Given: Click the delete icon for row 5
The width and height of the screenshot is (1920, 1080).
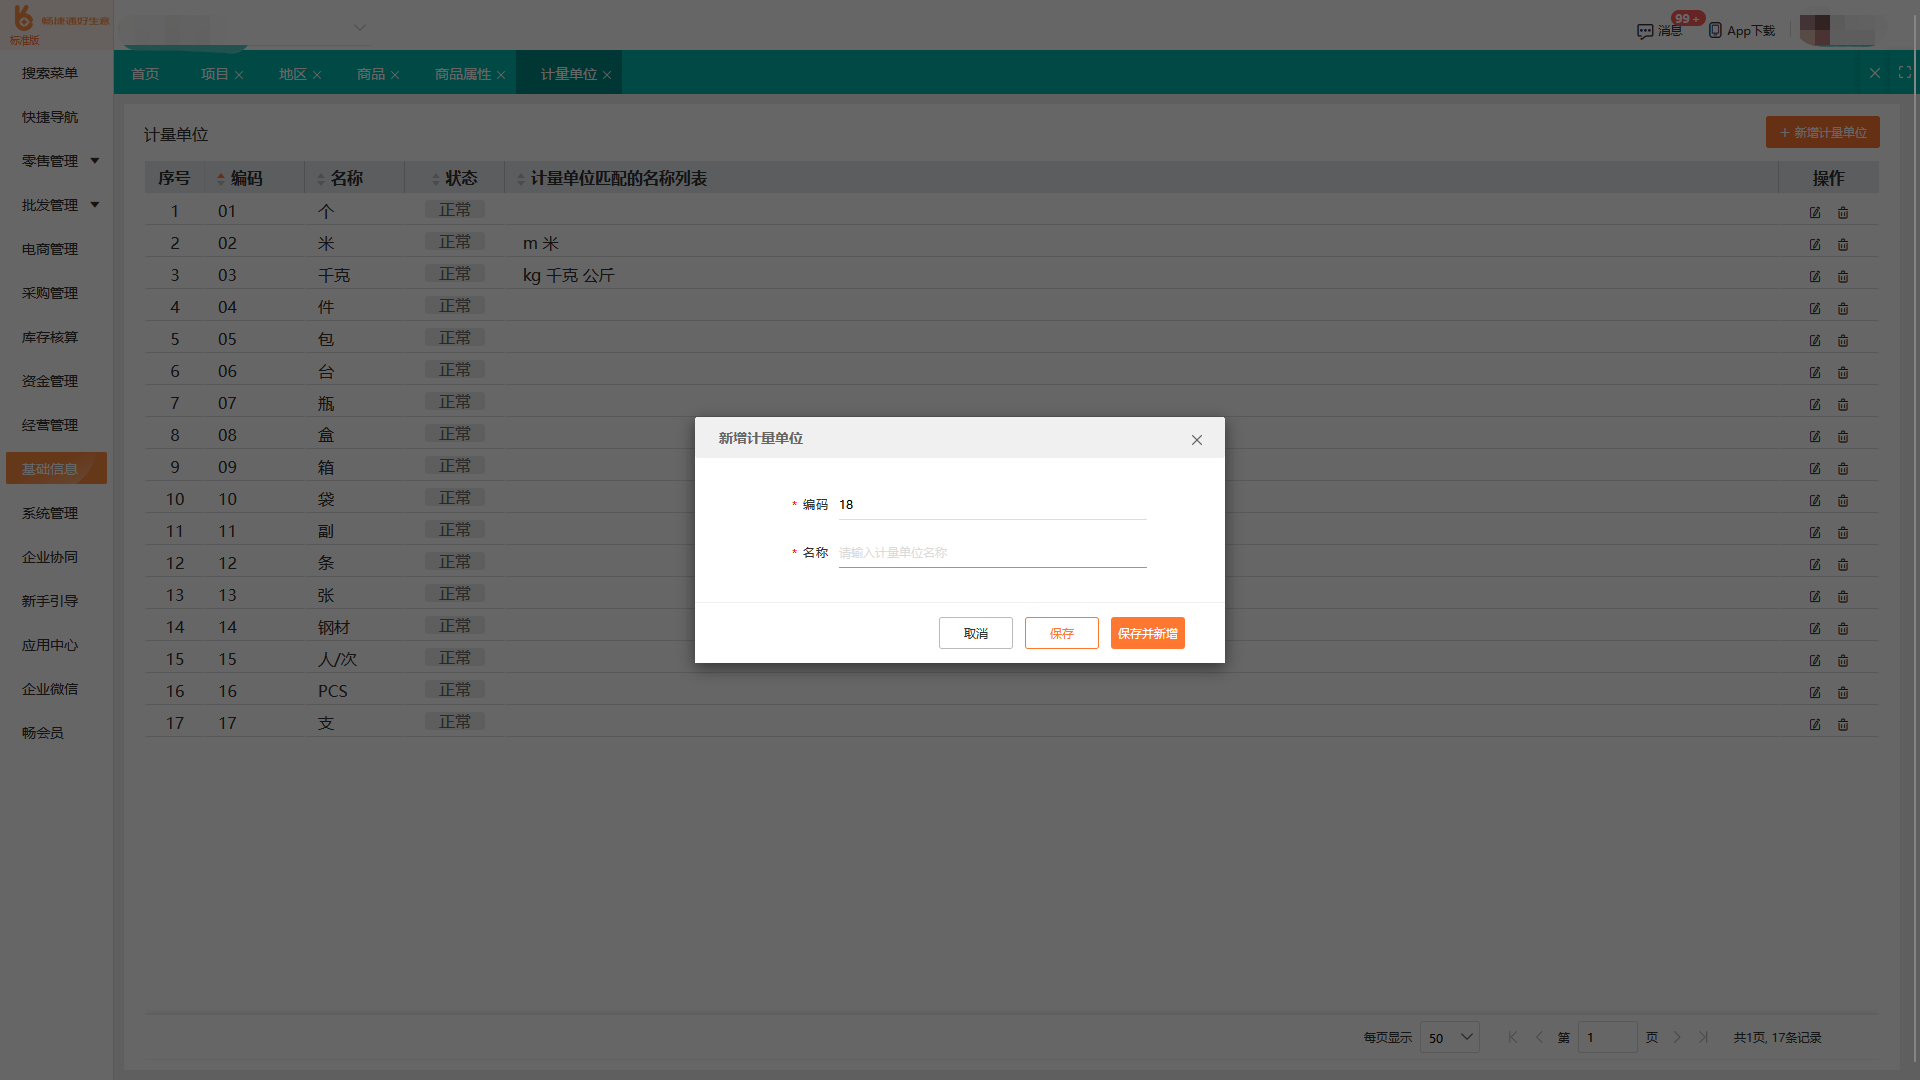Looking at the screenshot, I should pyautogui.click(x=1844, y=339).
